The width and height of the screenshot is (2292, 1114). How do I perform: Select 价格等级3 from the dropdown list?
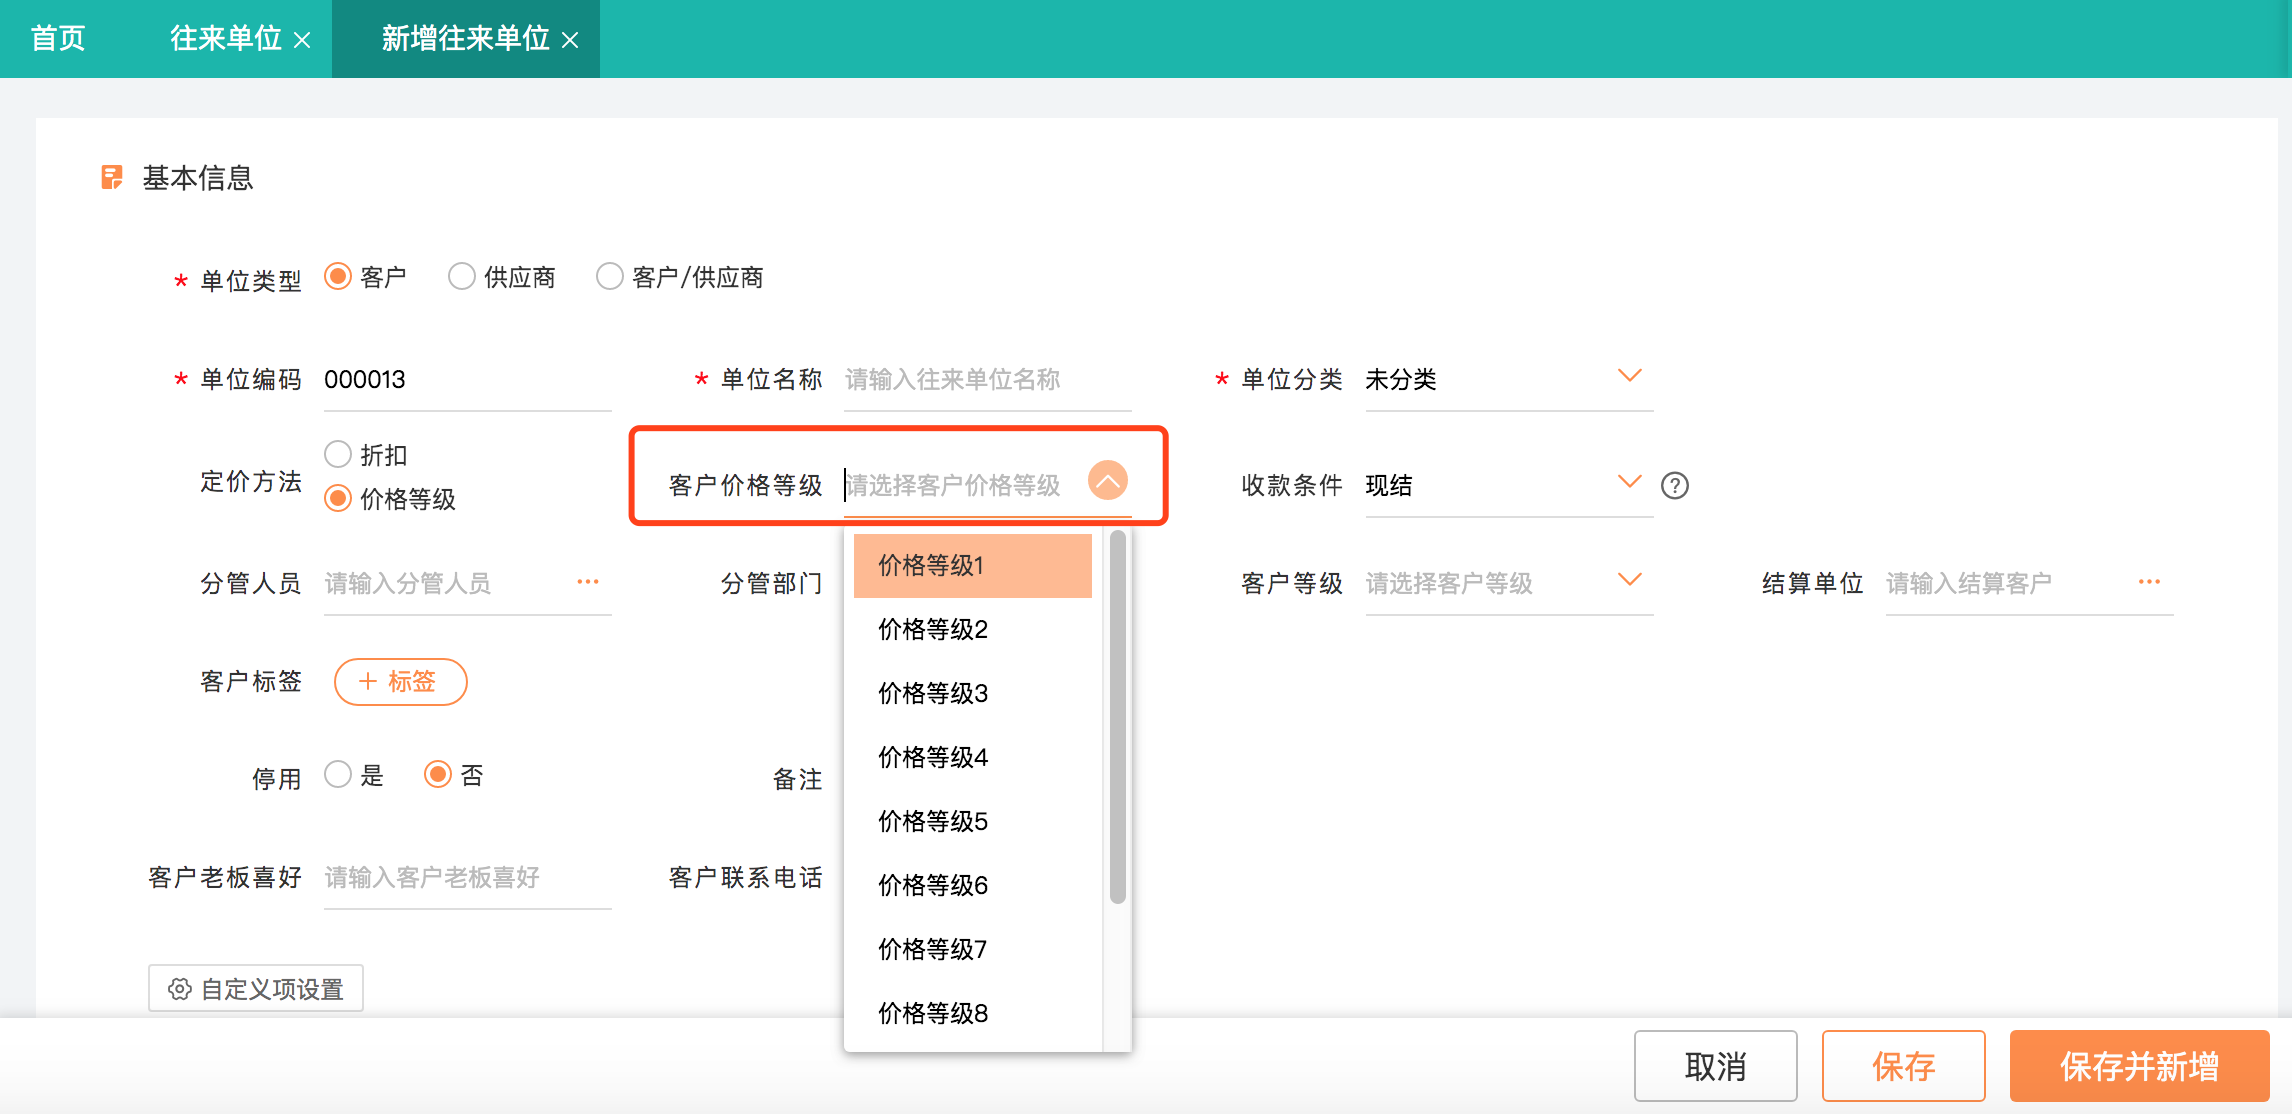click(936, 694)
